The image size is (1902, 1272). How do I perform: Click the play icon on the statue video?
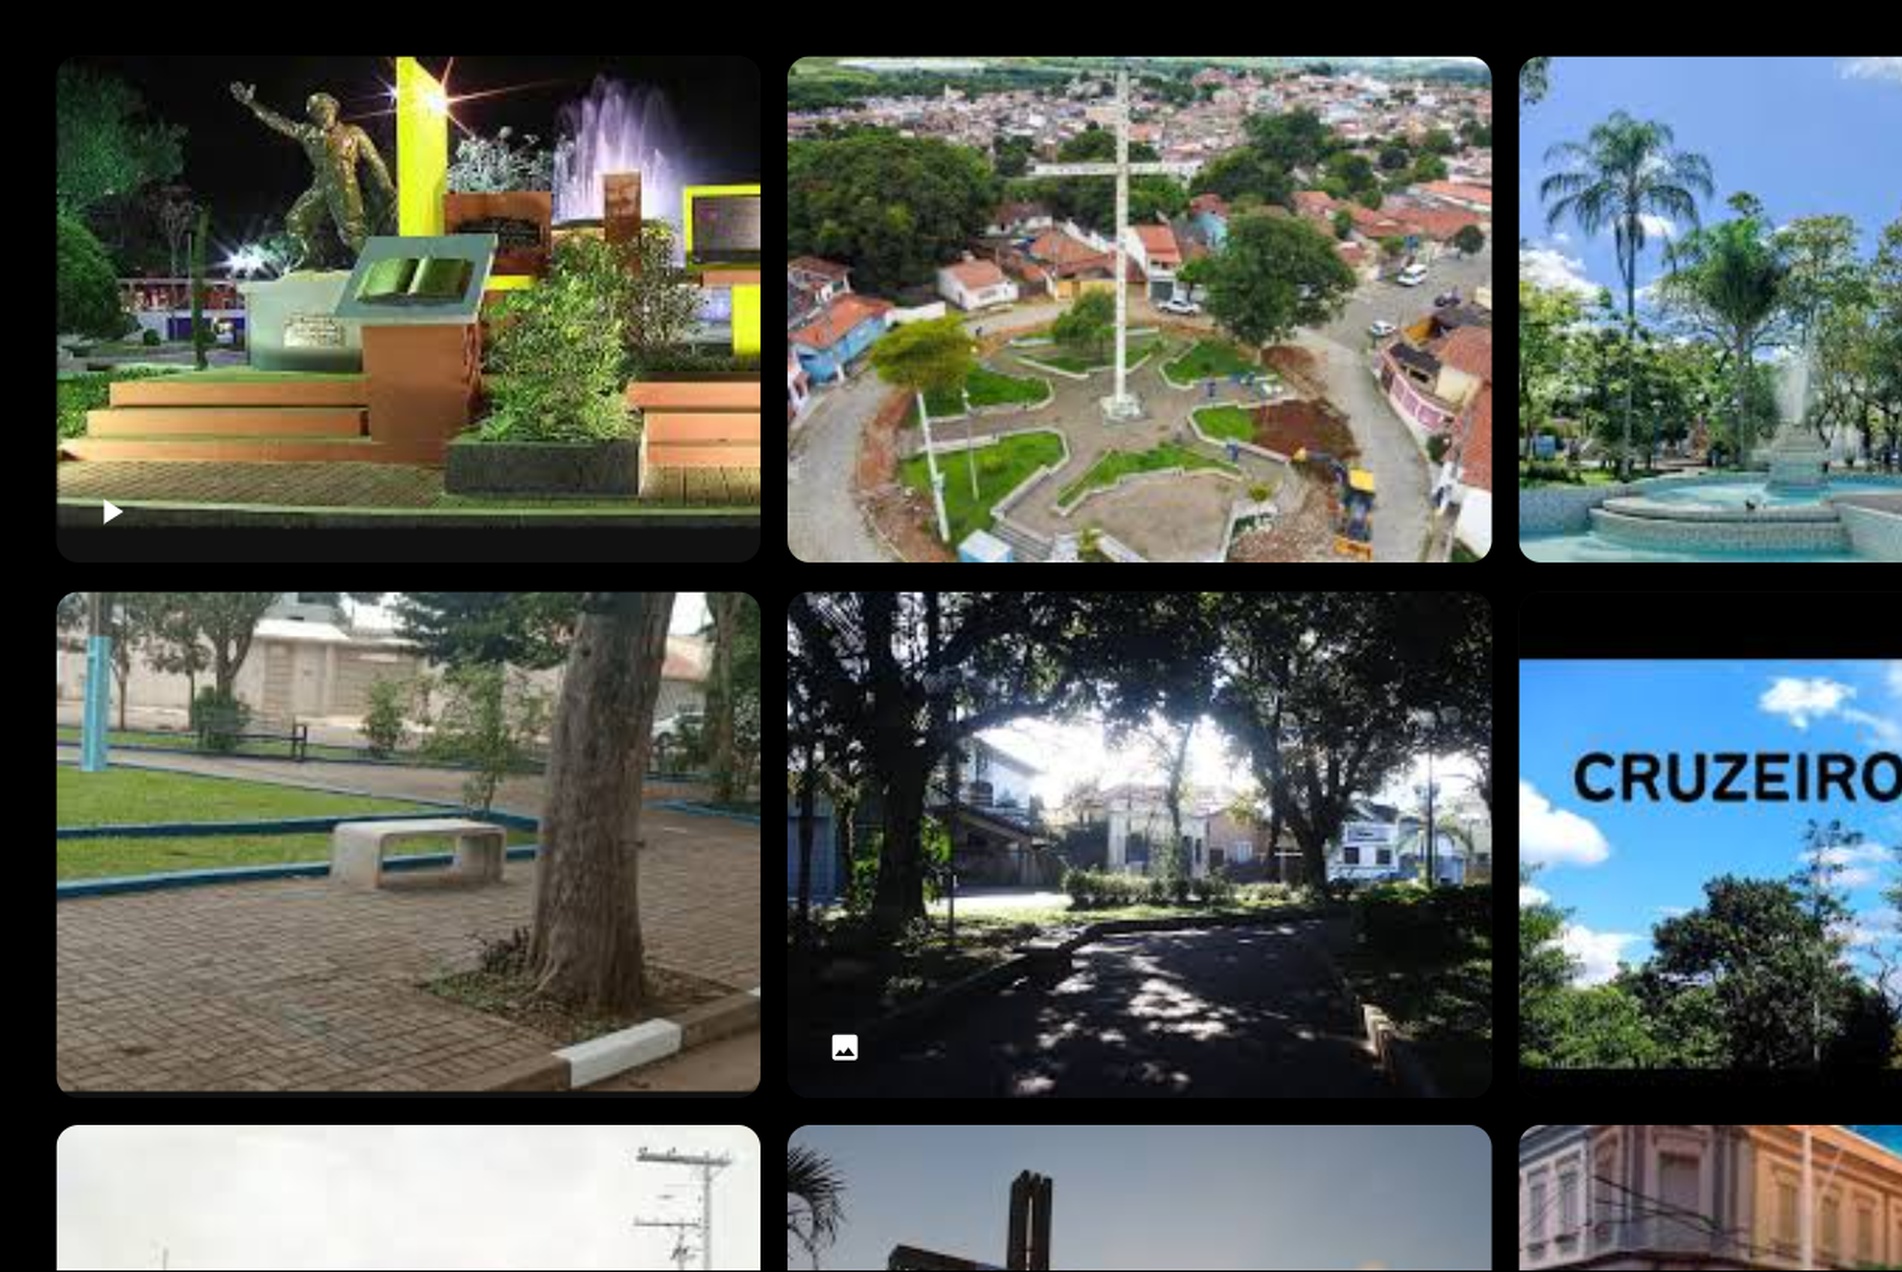coord(112,513)
